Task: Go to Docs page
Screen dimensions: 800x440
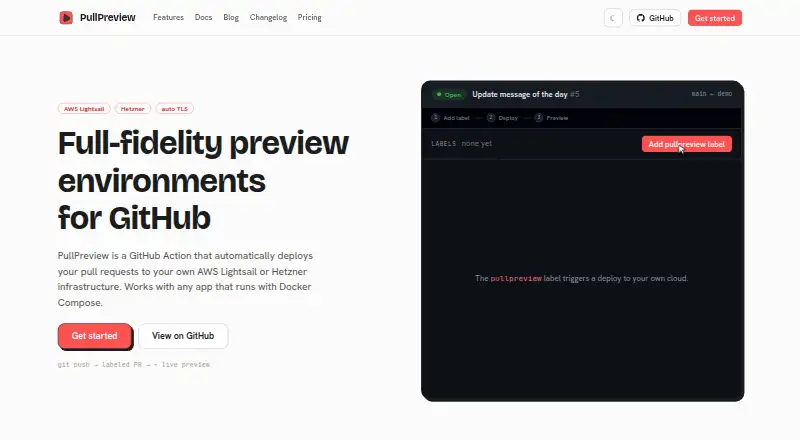Action: pos(203,17)
